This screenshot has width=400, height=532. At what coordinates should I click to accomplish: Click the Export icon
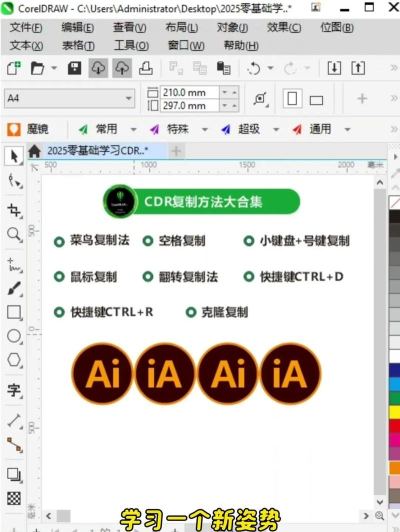click(358, 68)
